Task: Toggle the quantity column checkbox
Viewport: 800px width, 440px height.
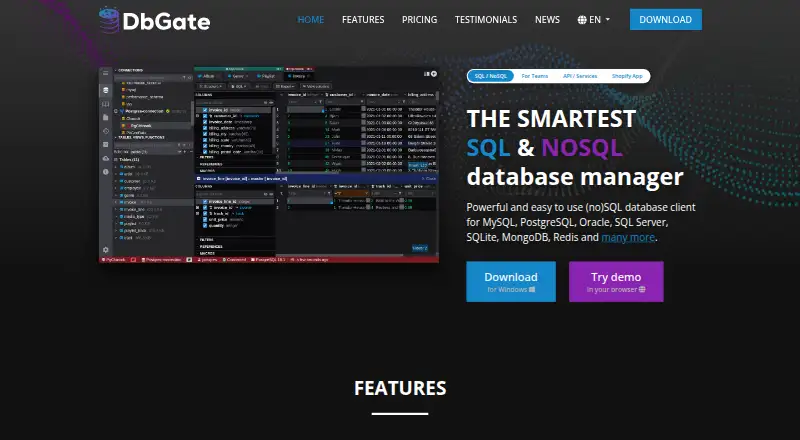Action: [205, 226]
